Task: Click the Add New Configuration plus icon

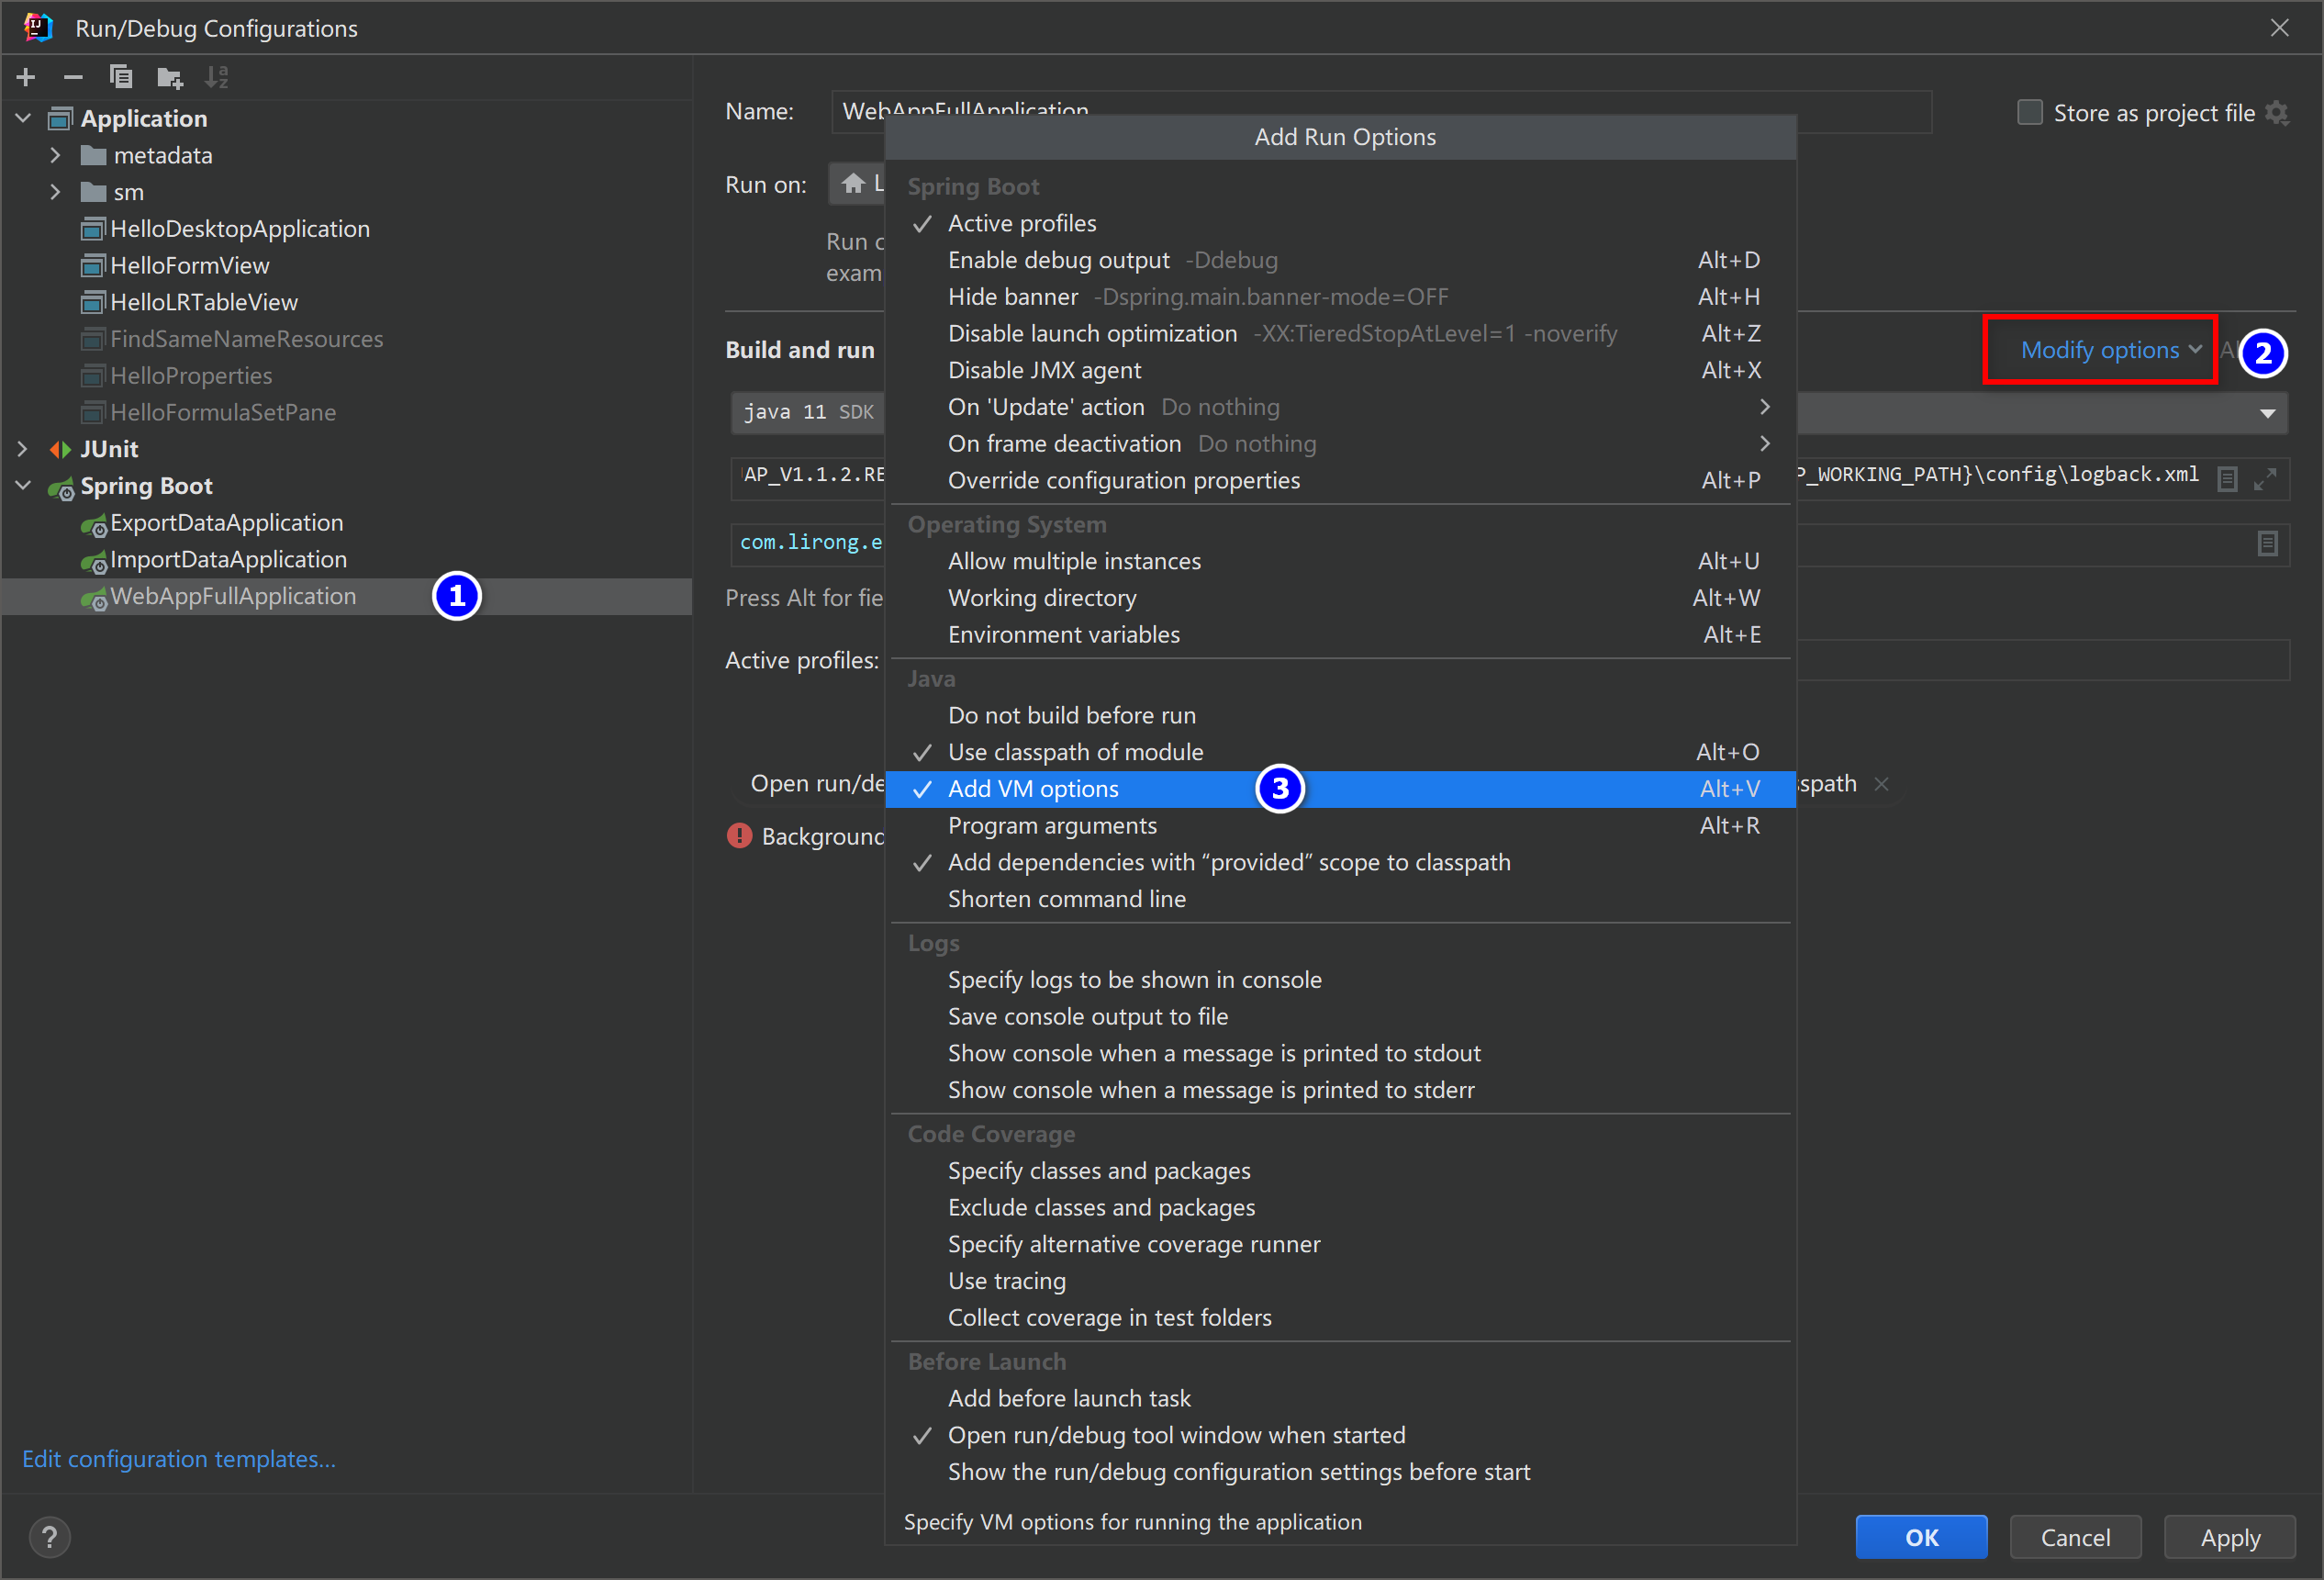Action: 26,77
